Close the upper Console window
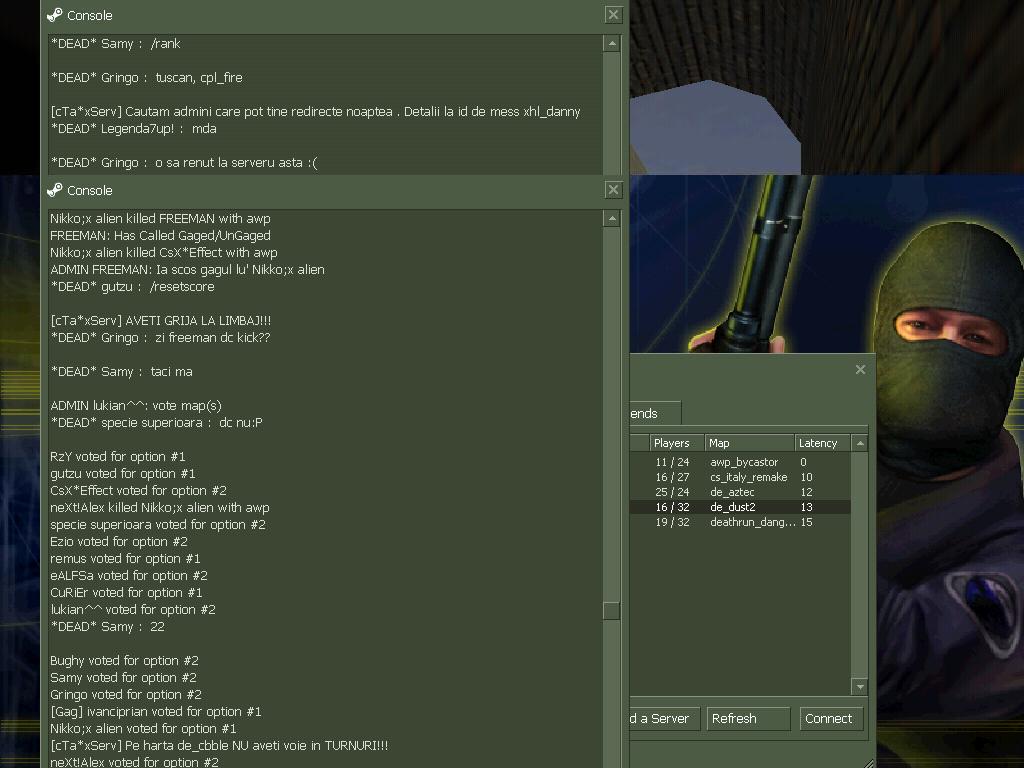Screen dimensions: 1024x768 (x=613, y=15)
